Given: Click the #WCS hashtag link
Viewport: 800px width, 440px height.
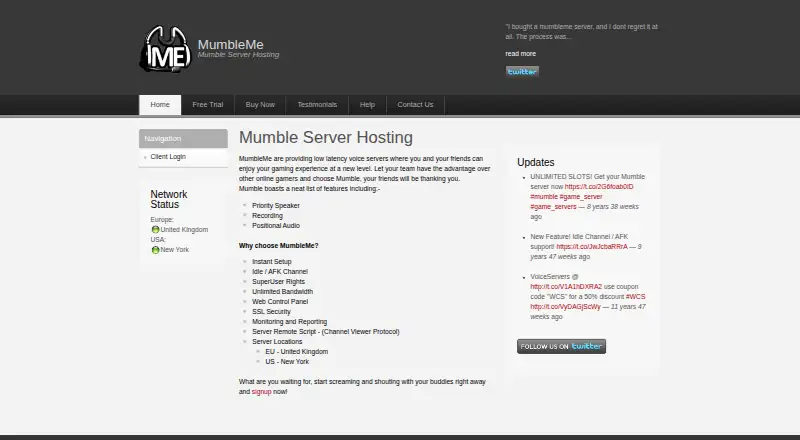Looking at the screenshot, I should pos(635,297).
